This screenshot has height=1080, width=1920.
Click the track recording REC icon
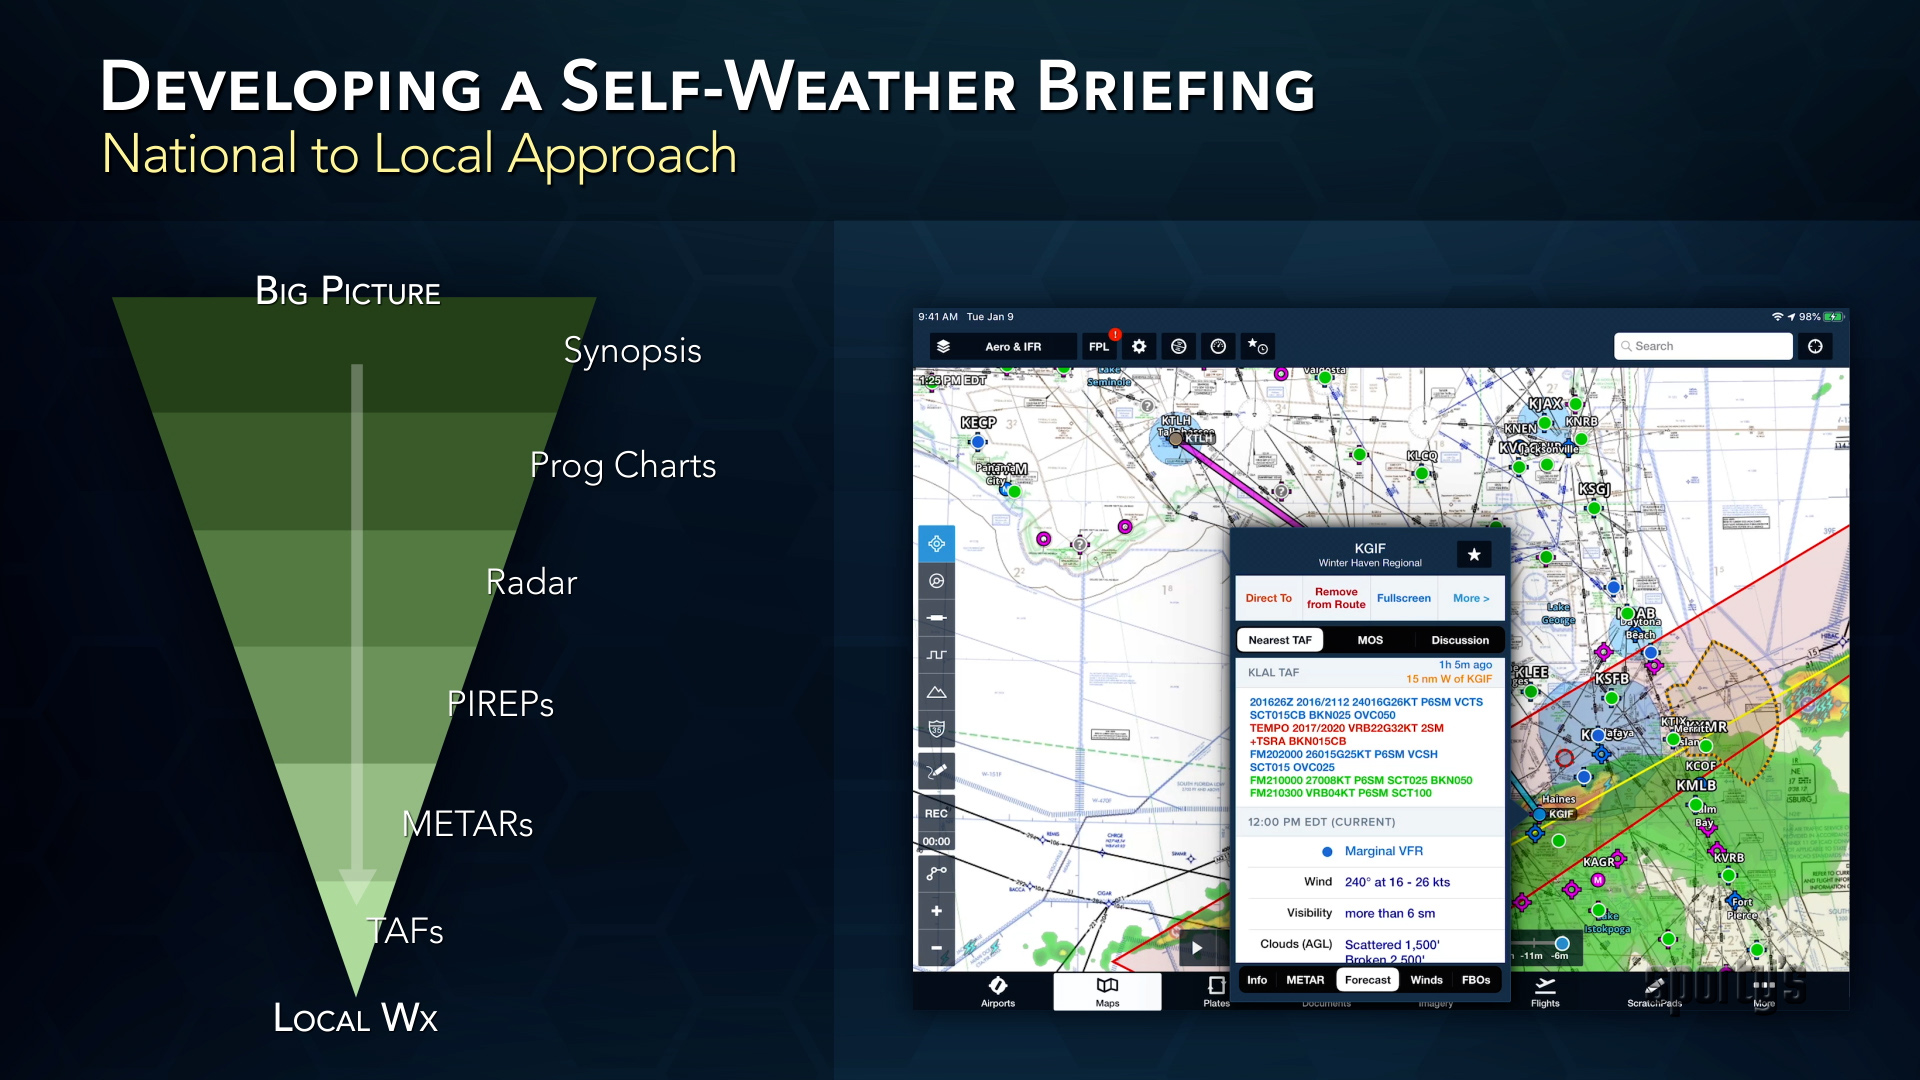(936, 815)
